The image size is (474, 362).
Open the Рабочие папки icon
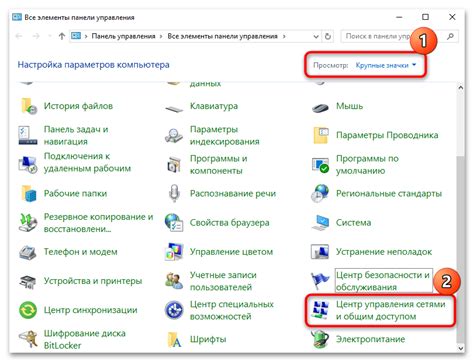click(28, 193)
